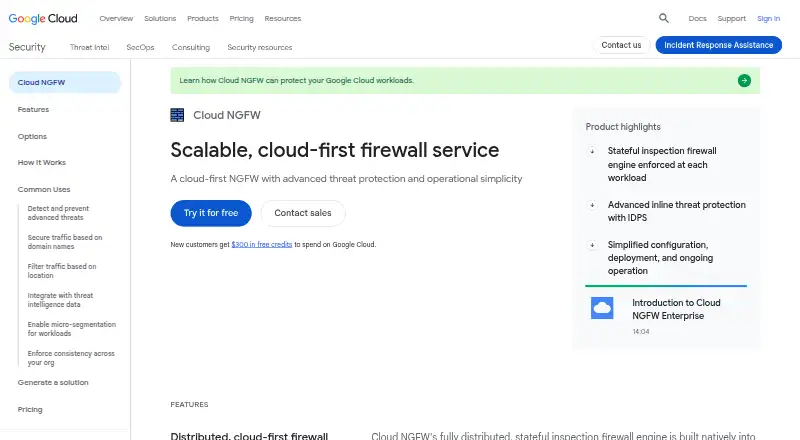Click the Cloud NGFW firewall product icon
This screenshot has height=440, width=800.
click(x=177, y=115)
